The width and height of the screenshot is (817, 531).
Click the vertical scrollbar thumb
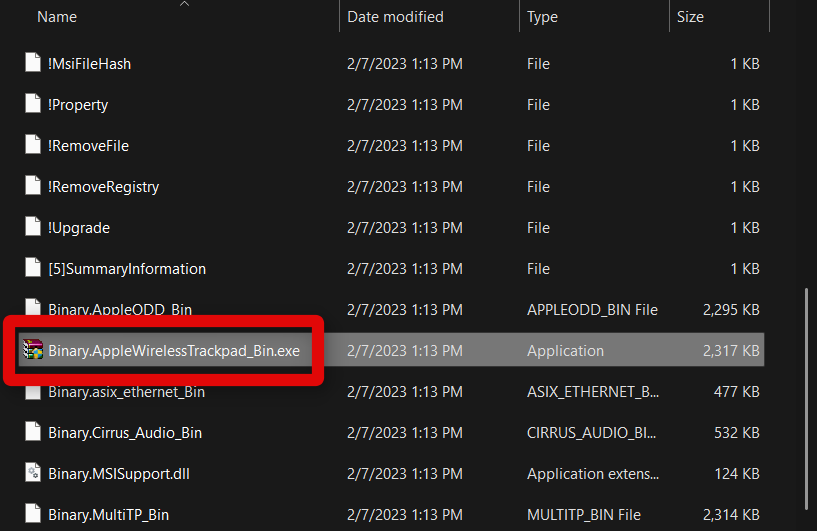pos(807,398)
